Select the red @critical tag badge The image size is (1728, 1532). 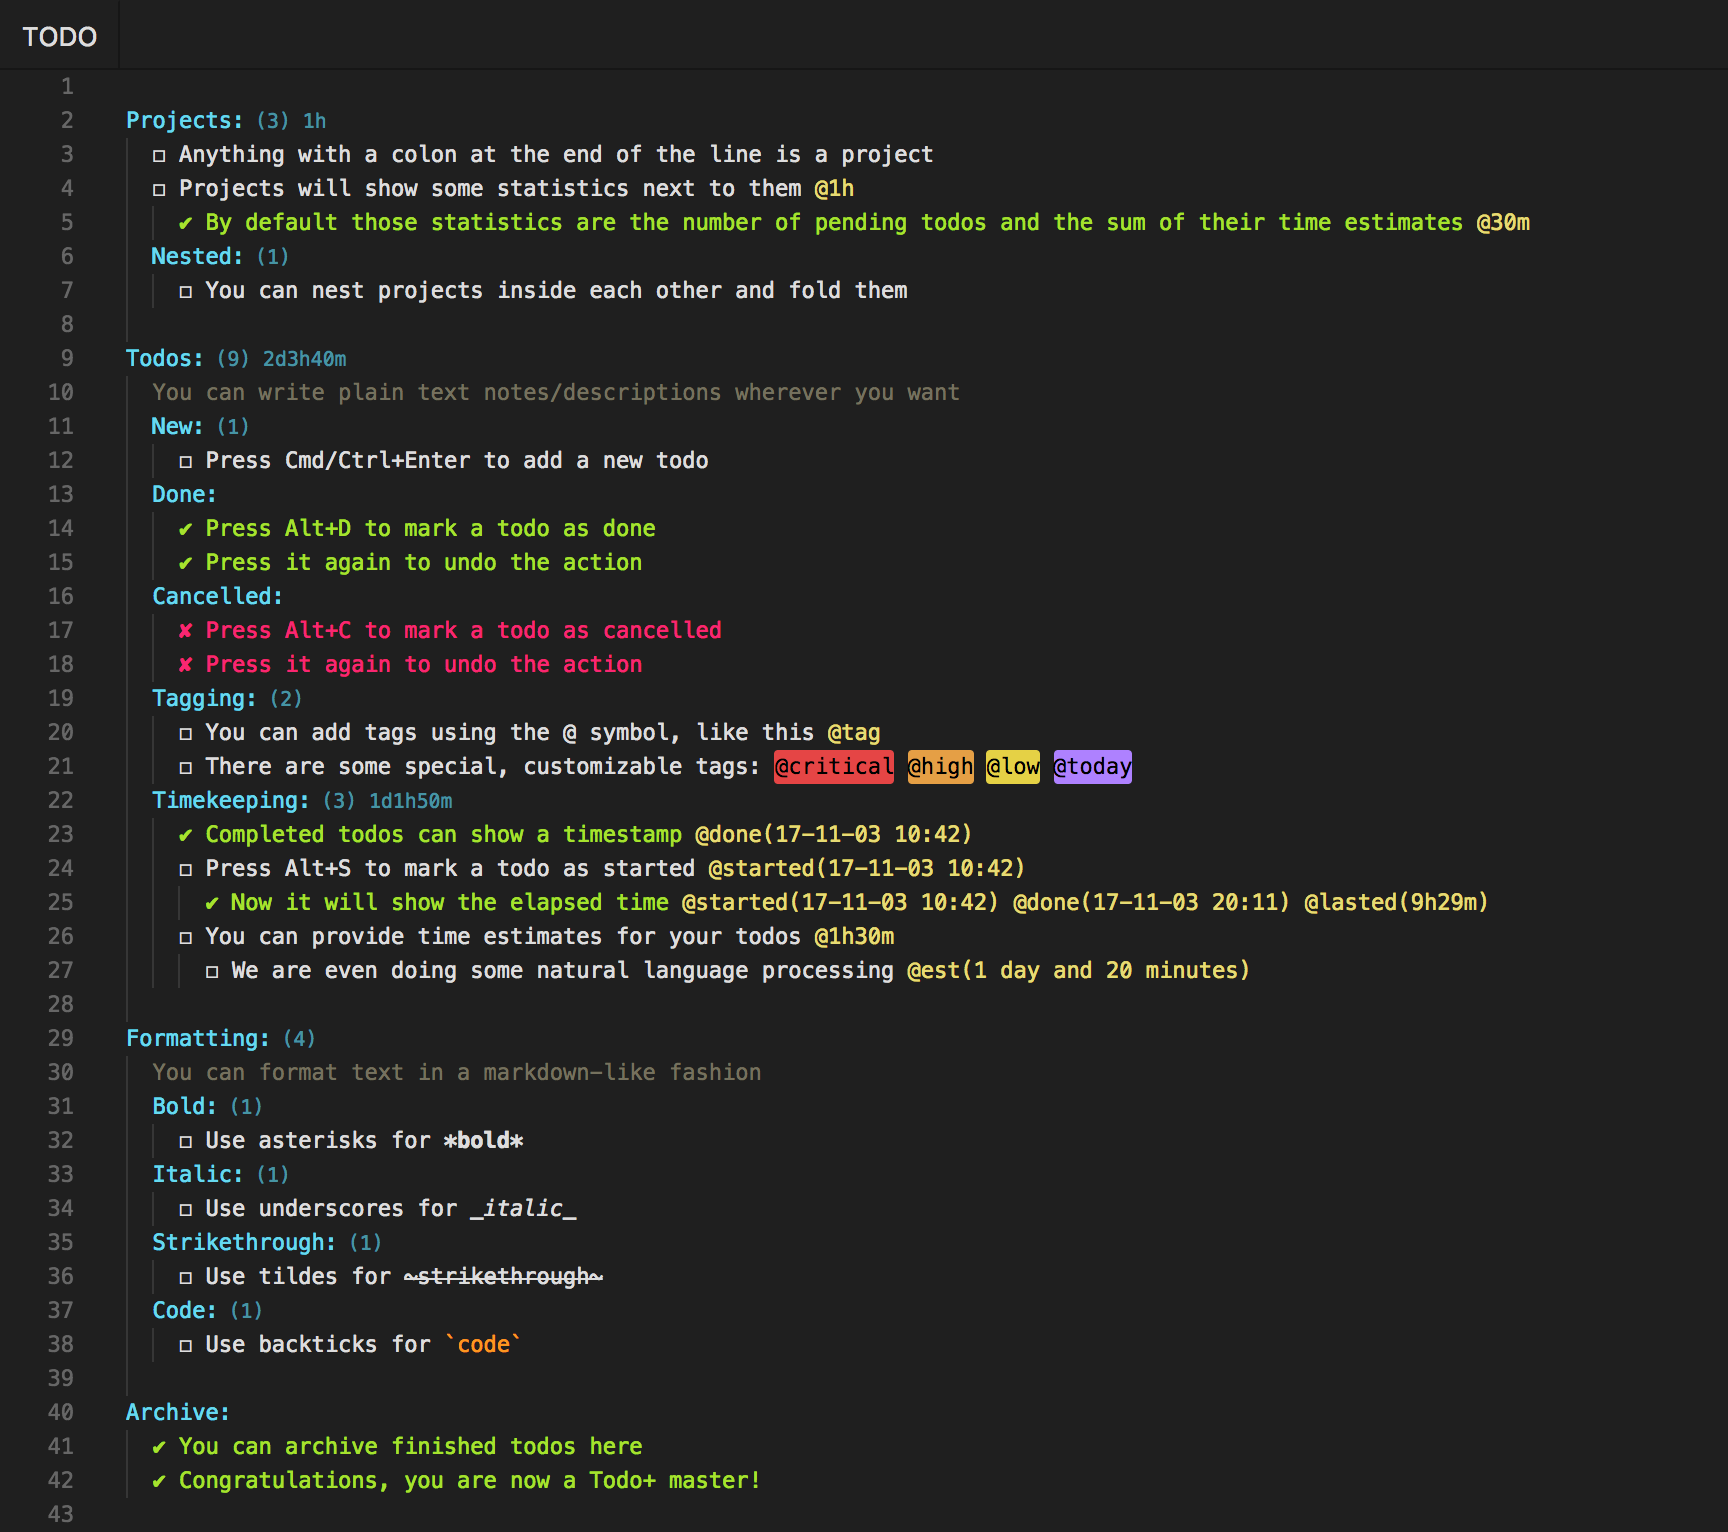tap(833, 766)
